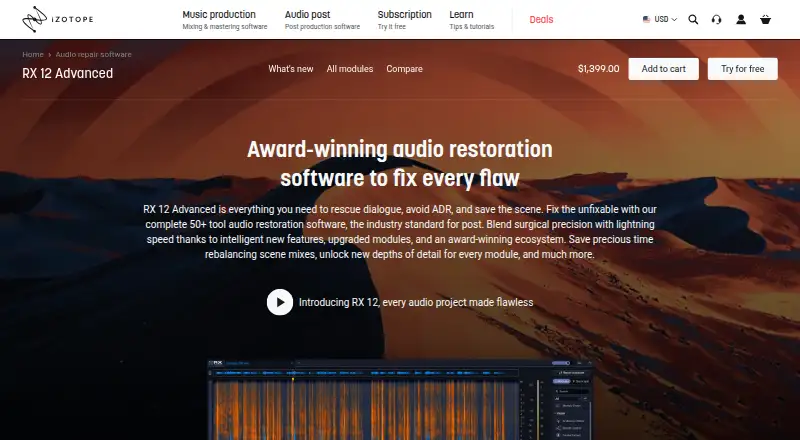Play the Introducing RX 12 video
The height and width of the screenshot is (440, 800).
click(x=280, y=302)
